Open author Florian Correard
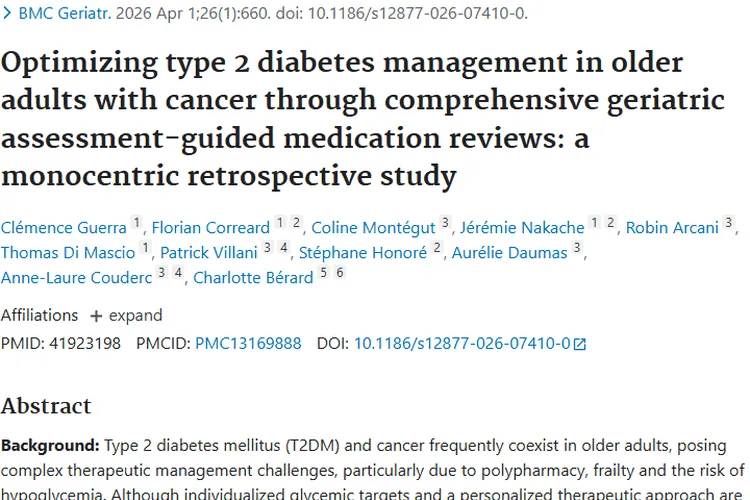This screenshot has width=750, height=500. (211, 228)
